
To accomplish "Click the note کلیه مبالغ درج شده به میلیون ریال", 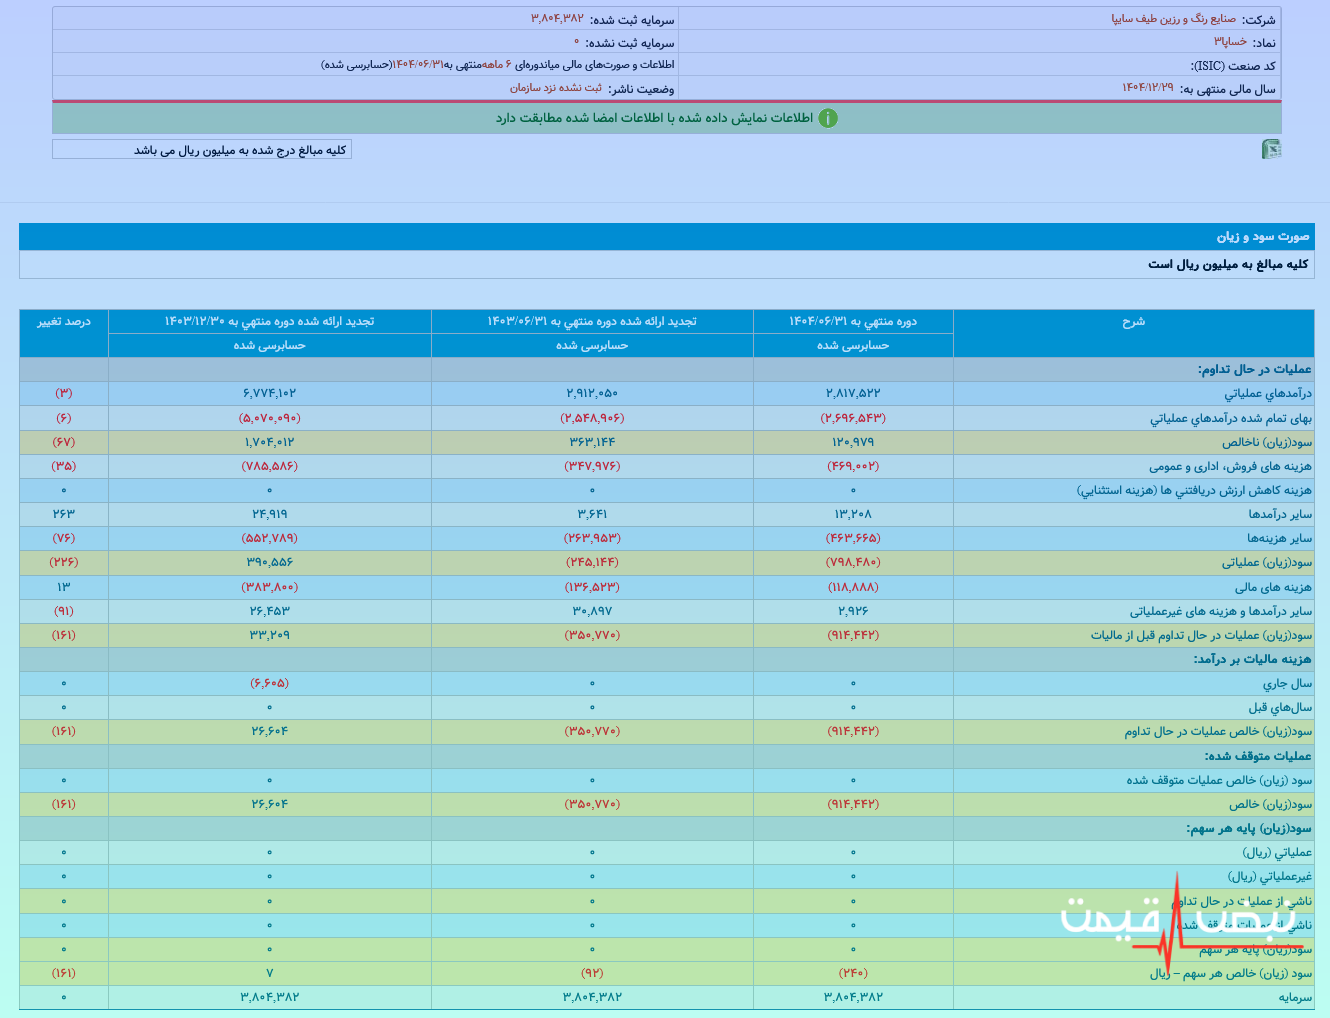I will [x=240, y=150].
